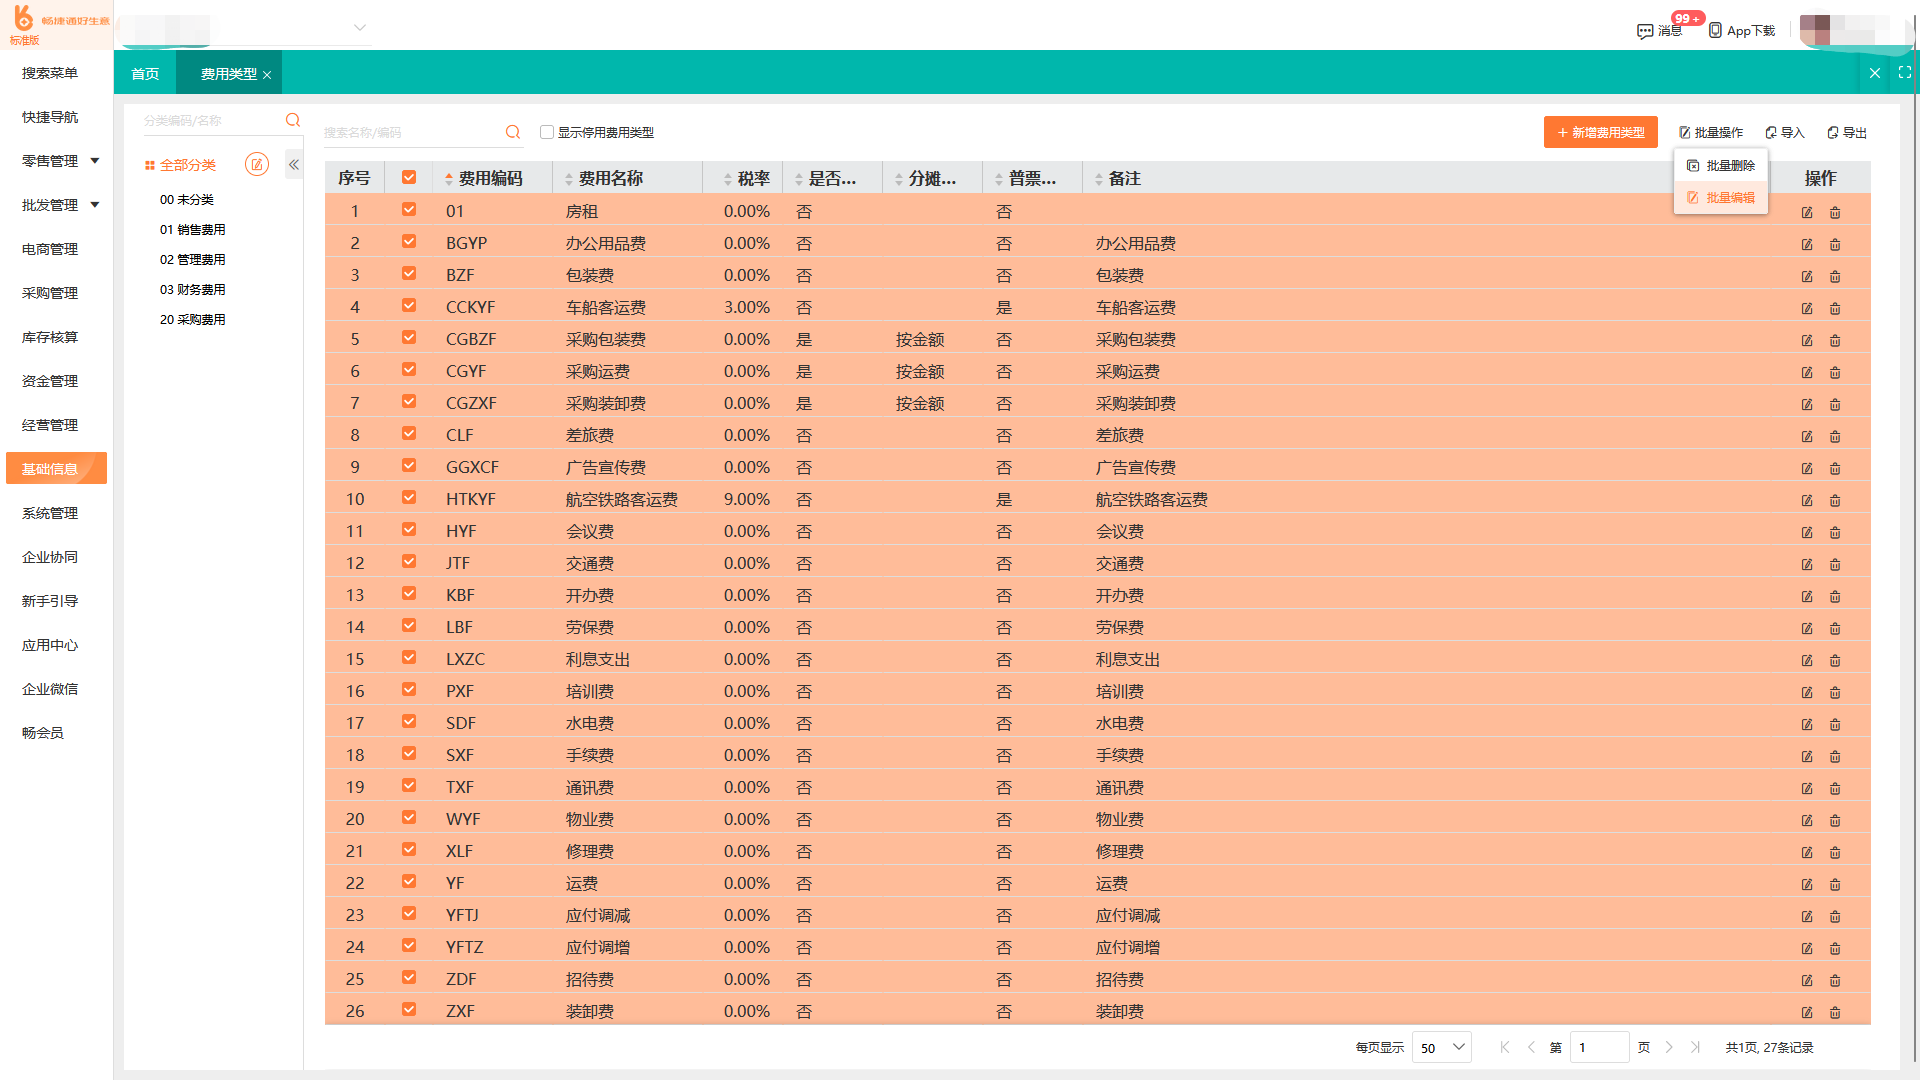This screenshot has height=1080, width=1920.
Task: Toggle 显示停用费用类型 checkbox
Action: (x=546, y=131)
